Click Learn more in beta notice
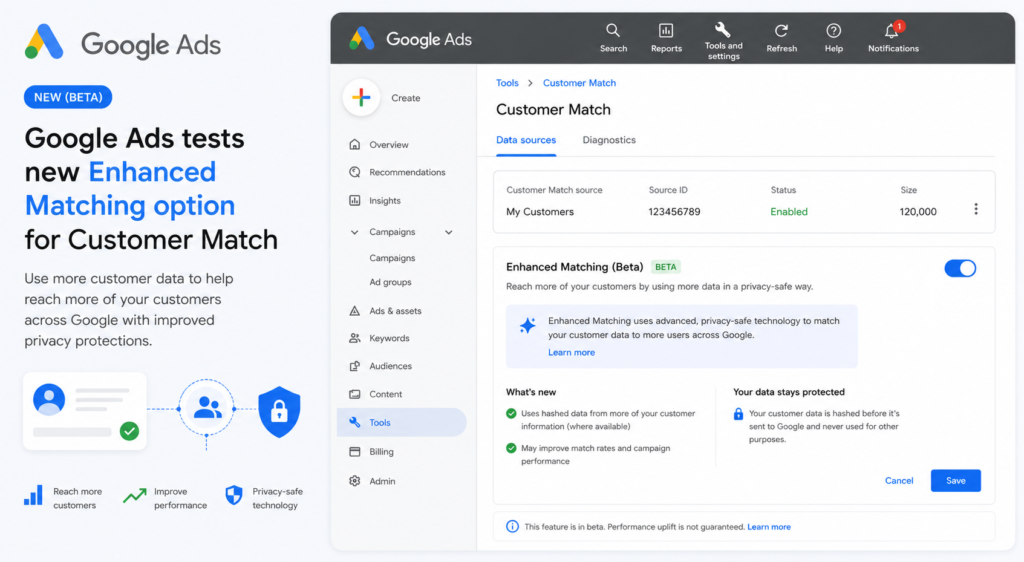This screenshot has width=1024, height=562. click(x=769, y=527)
